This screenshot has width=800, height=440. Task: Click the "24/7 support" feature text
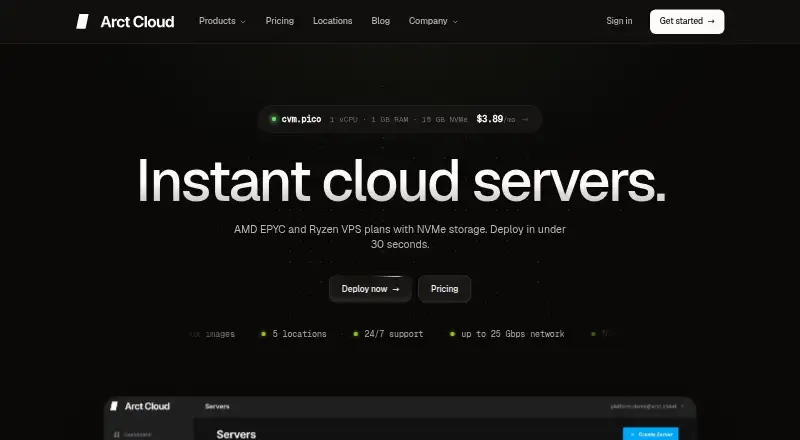(x=393, y=334)
